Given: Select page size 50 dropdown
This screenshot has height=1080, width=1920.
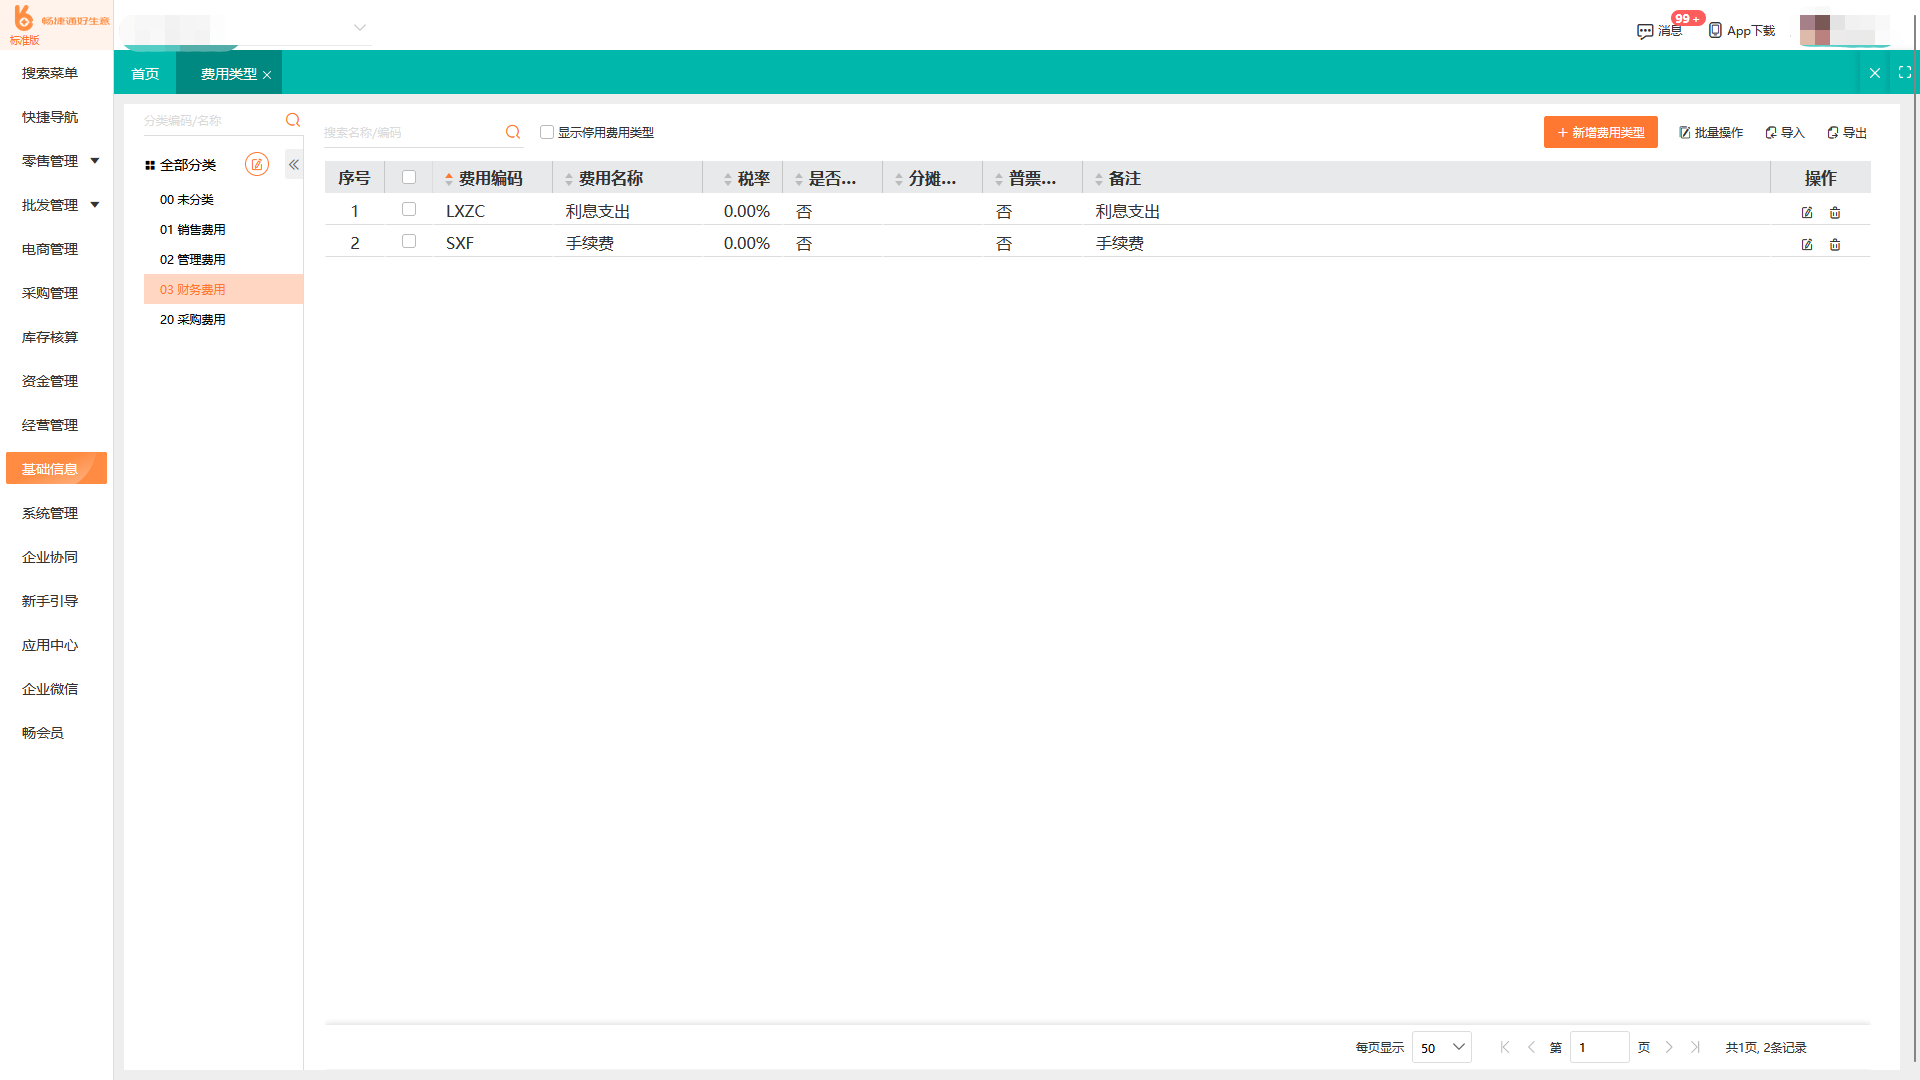Looking at the screenshot, I should click(x=1439, y=1047).
